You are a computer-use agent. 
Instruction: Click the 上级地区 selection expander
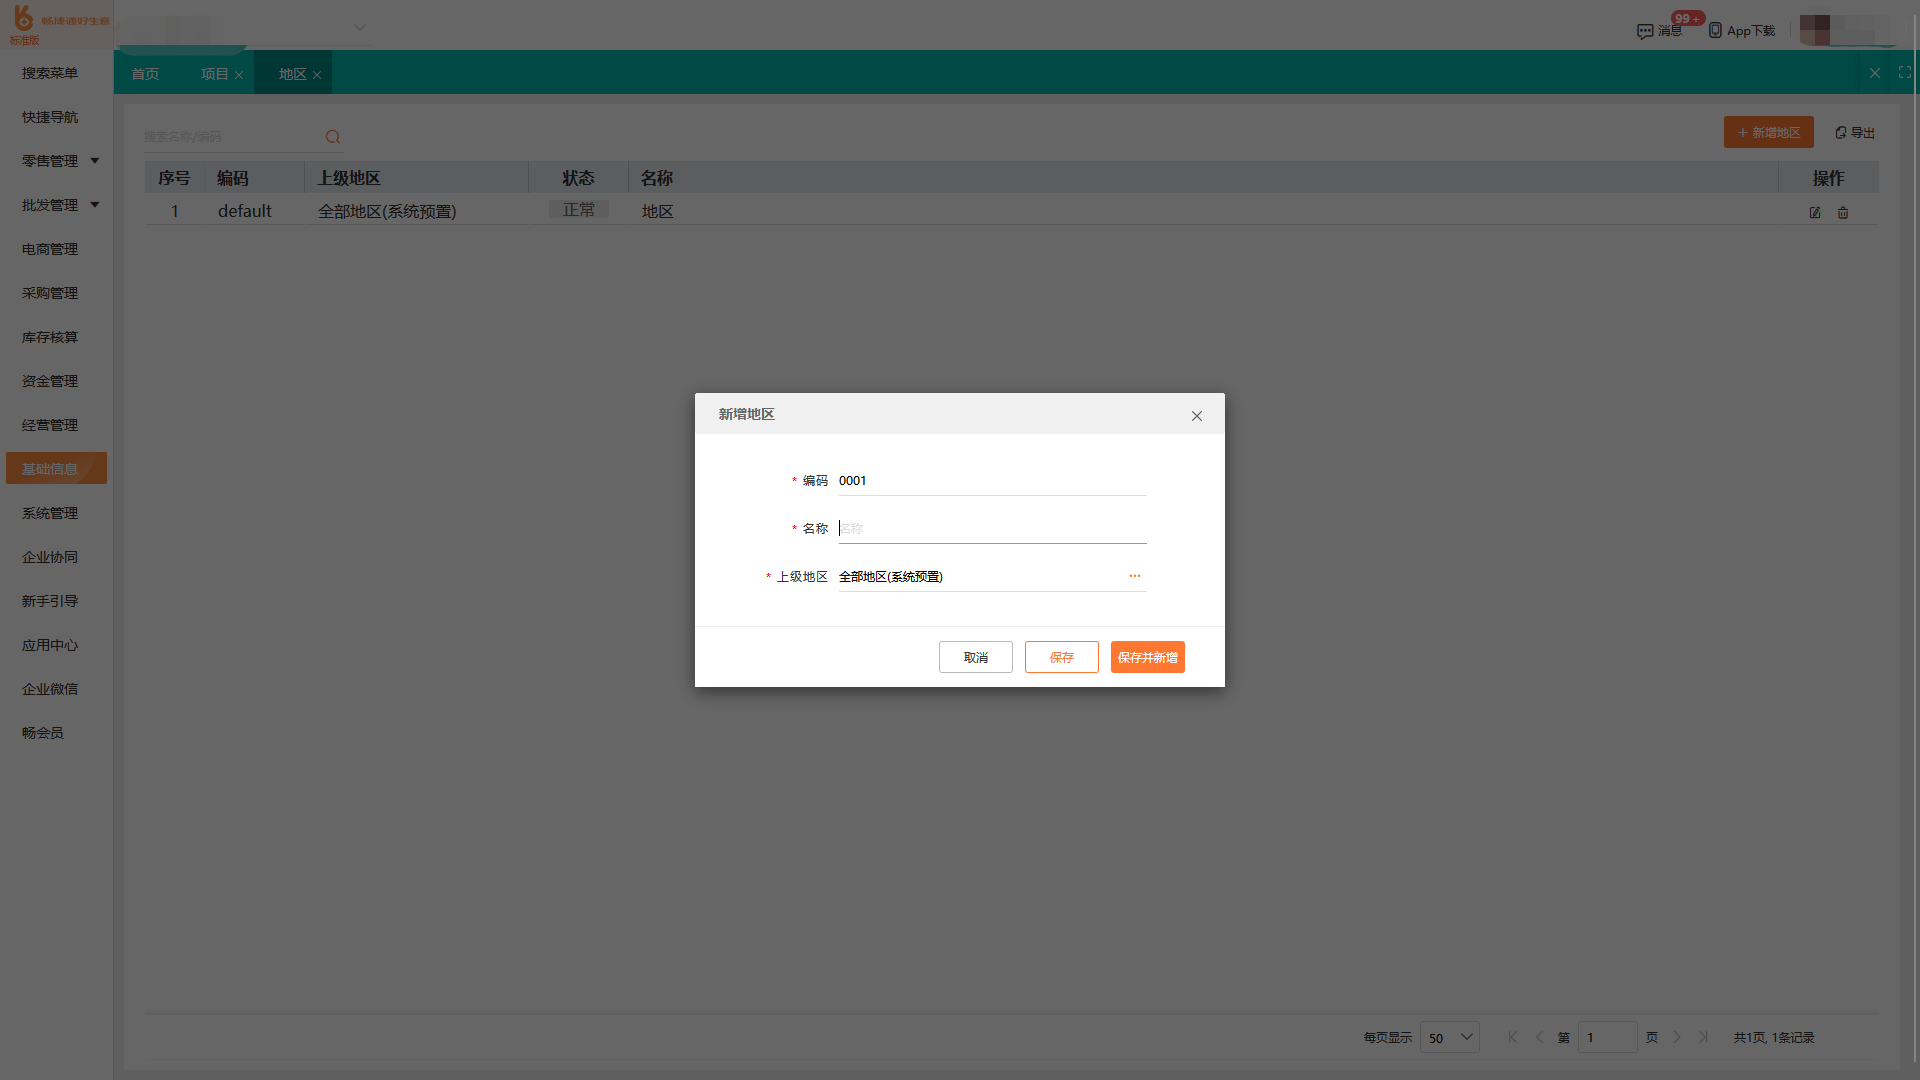[1133, 576]
